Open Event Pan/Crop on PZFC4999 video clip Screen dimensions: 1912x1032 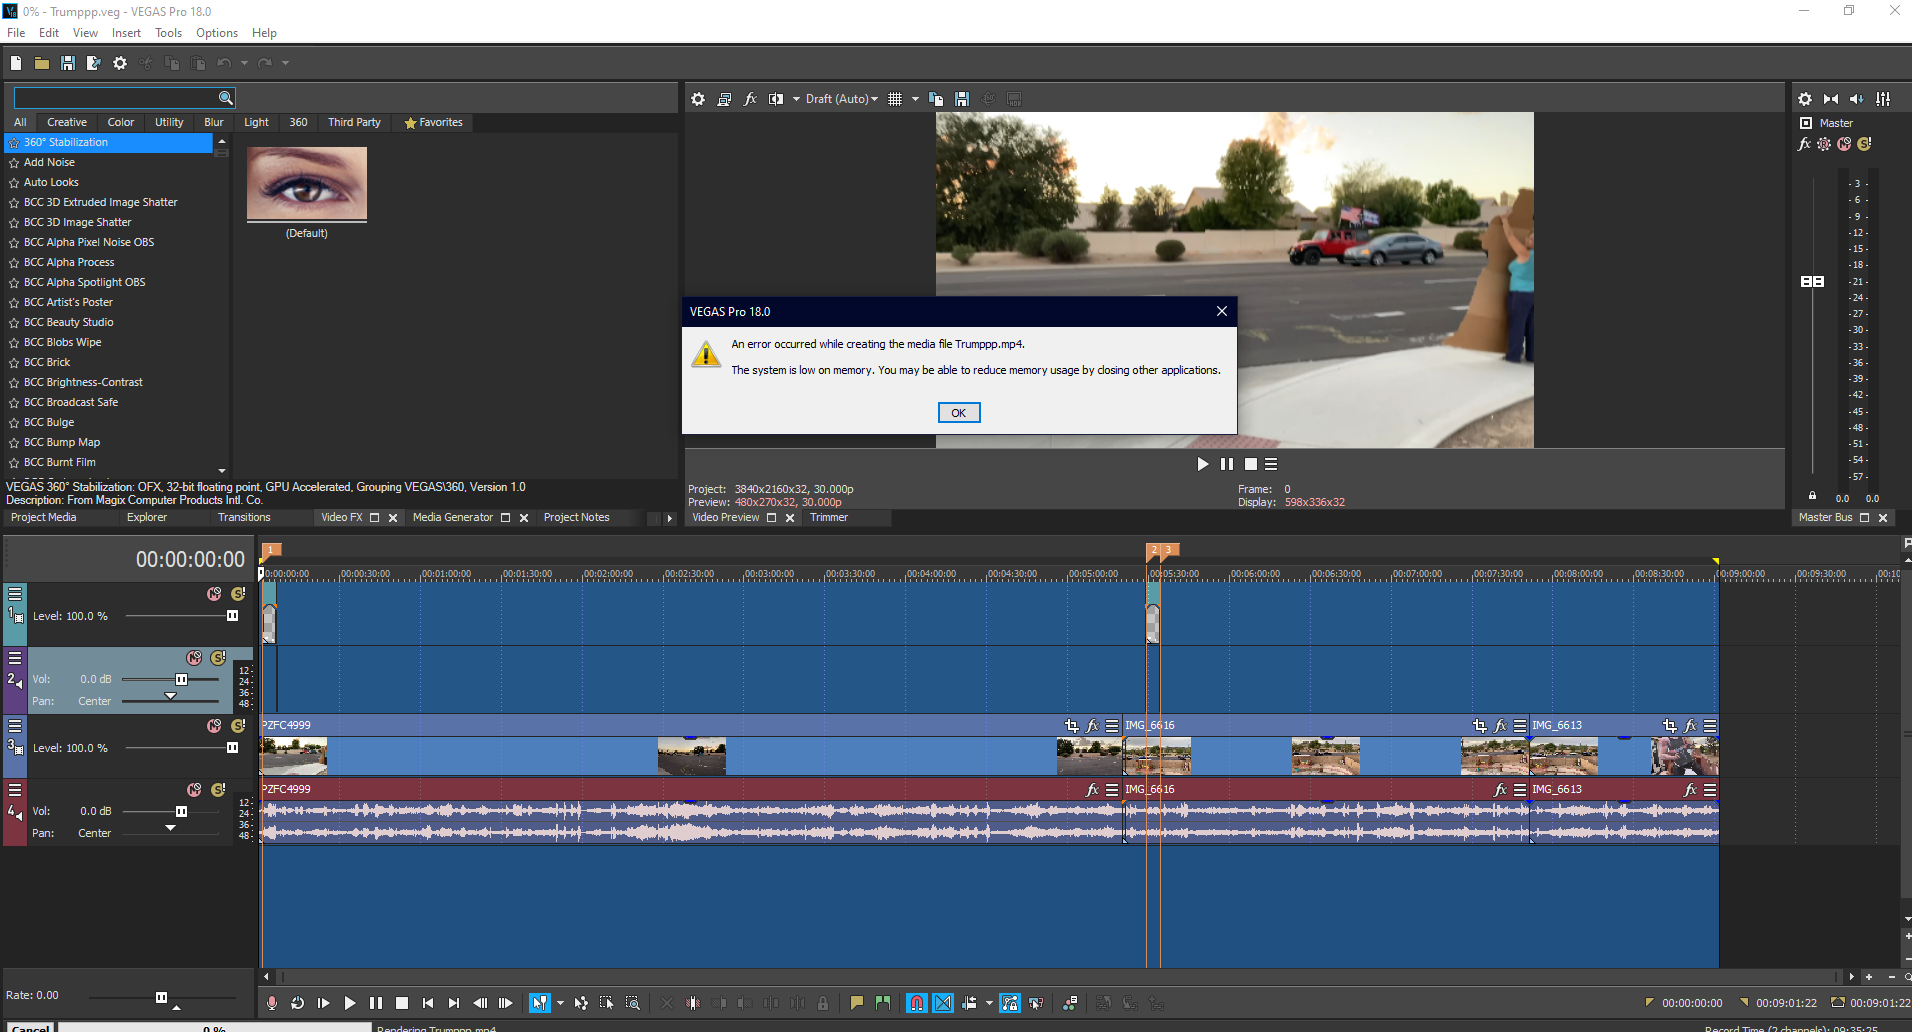[1072, 726]
